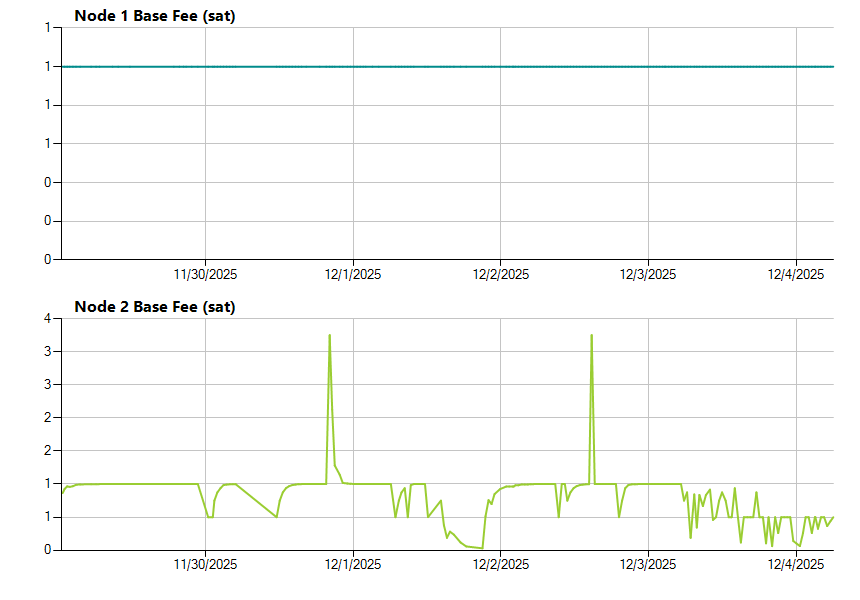Click the second spike peak in Node 2 chart
This screenshot has width=860, height=600.
[592, 336]
